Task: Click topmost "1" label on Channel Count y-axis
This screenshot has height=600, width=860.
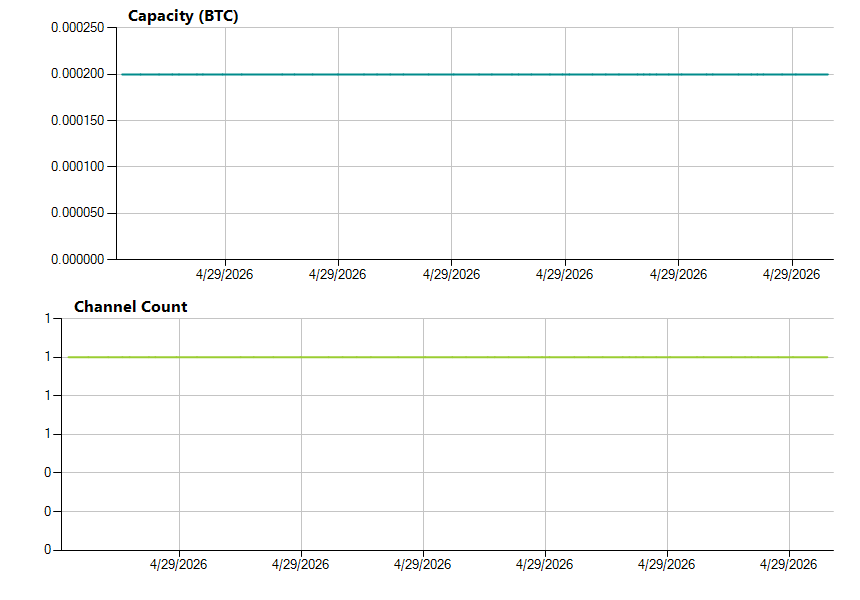Action: pos(46,319)
